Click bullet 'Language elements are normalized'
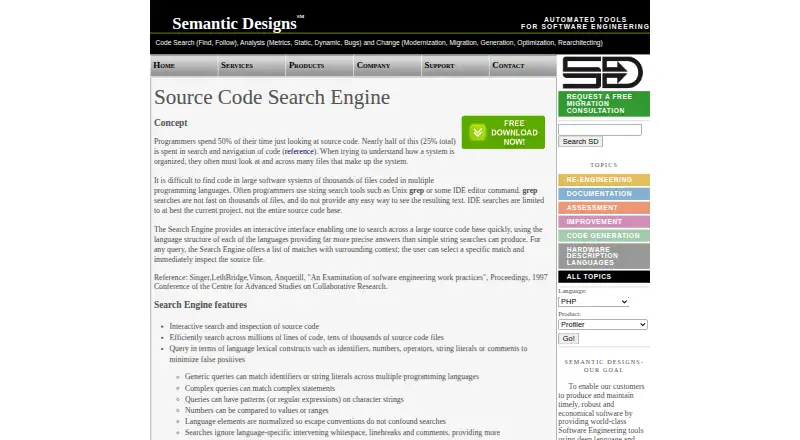 point(315,422)
